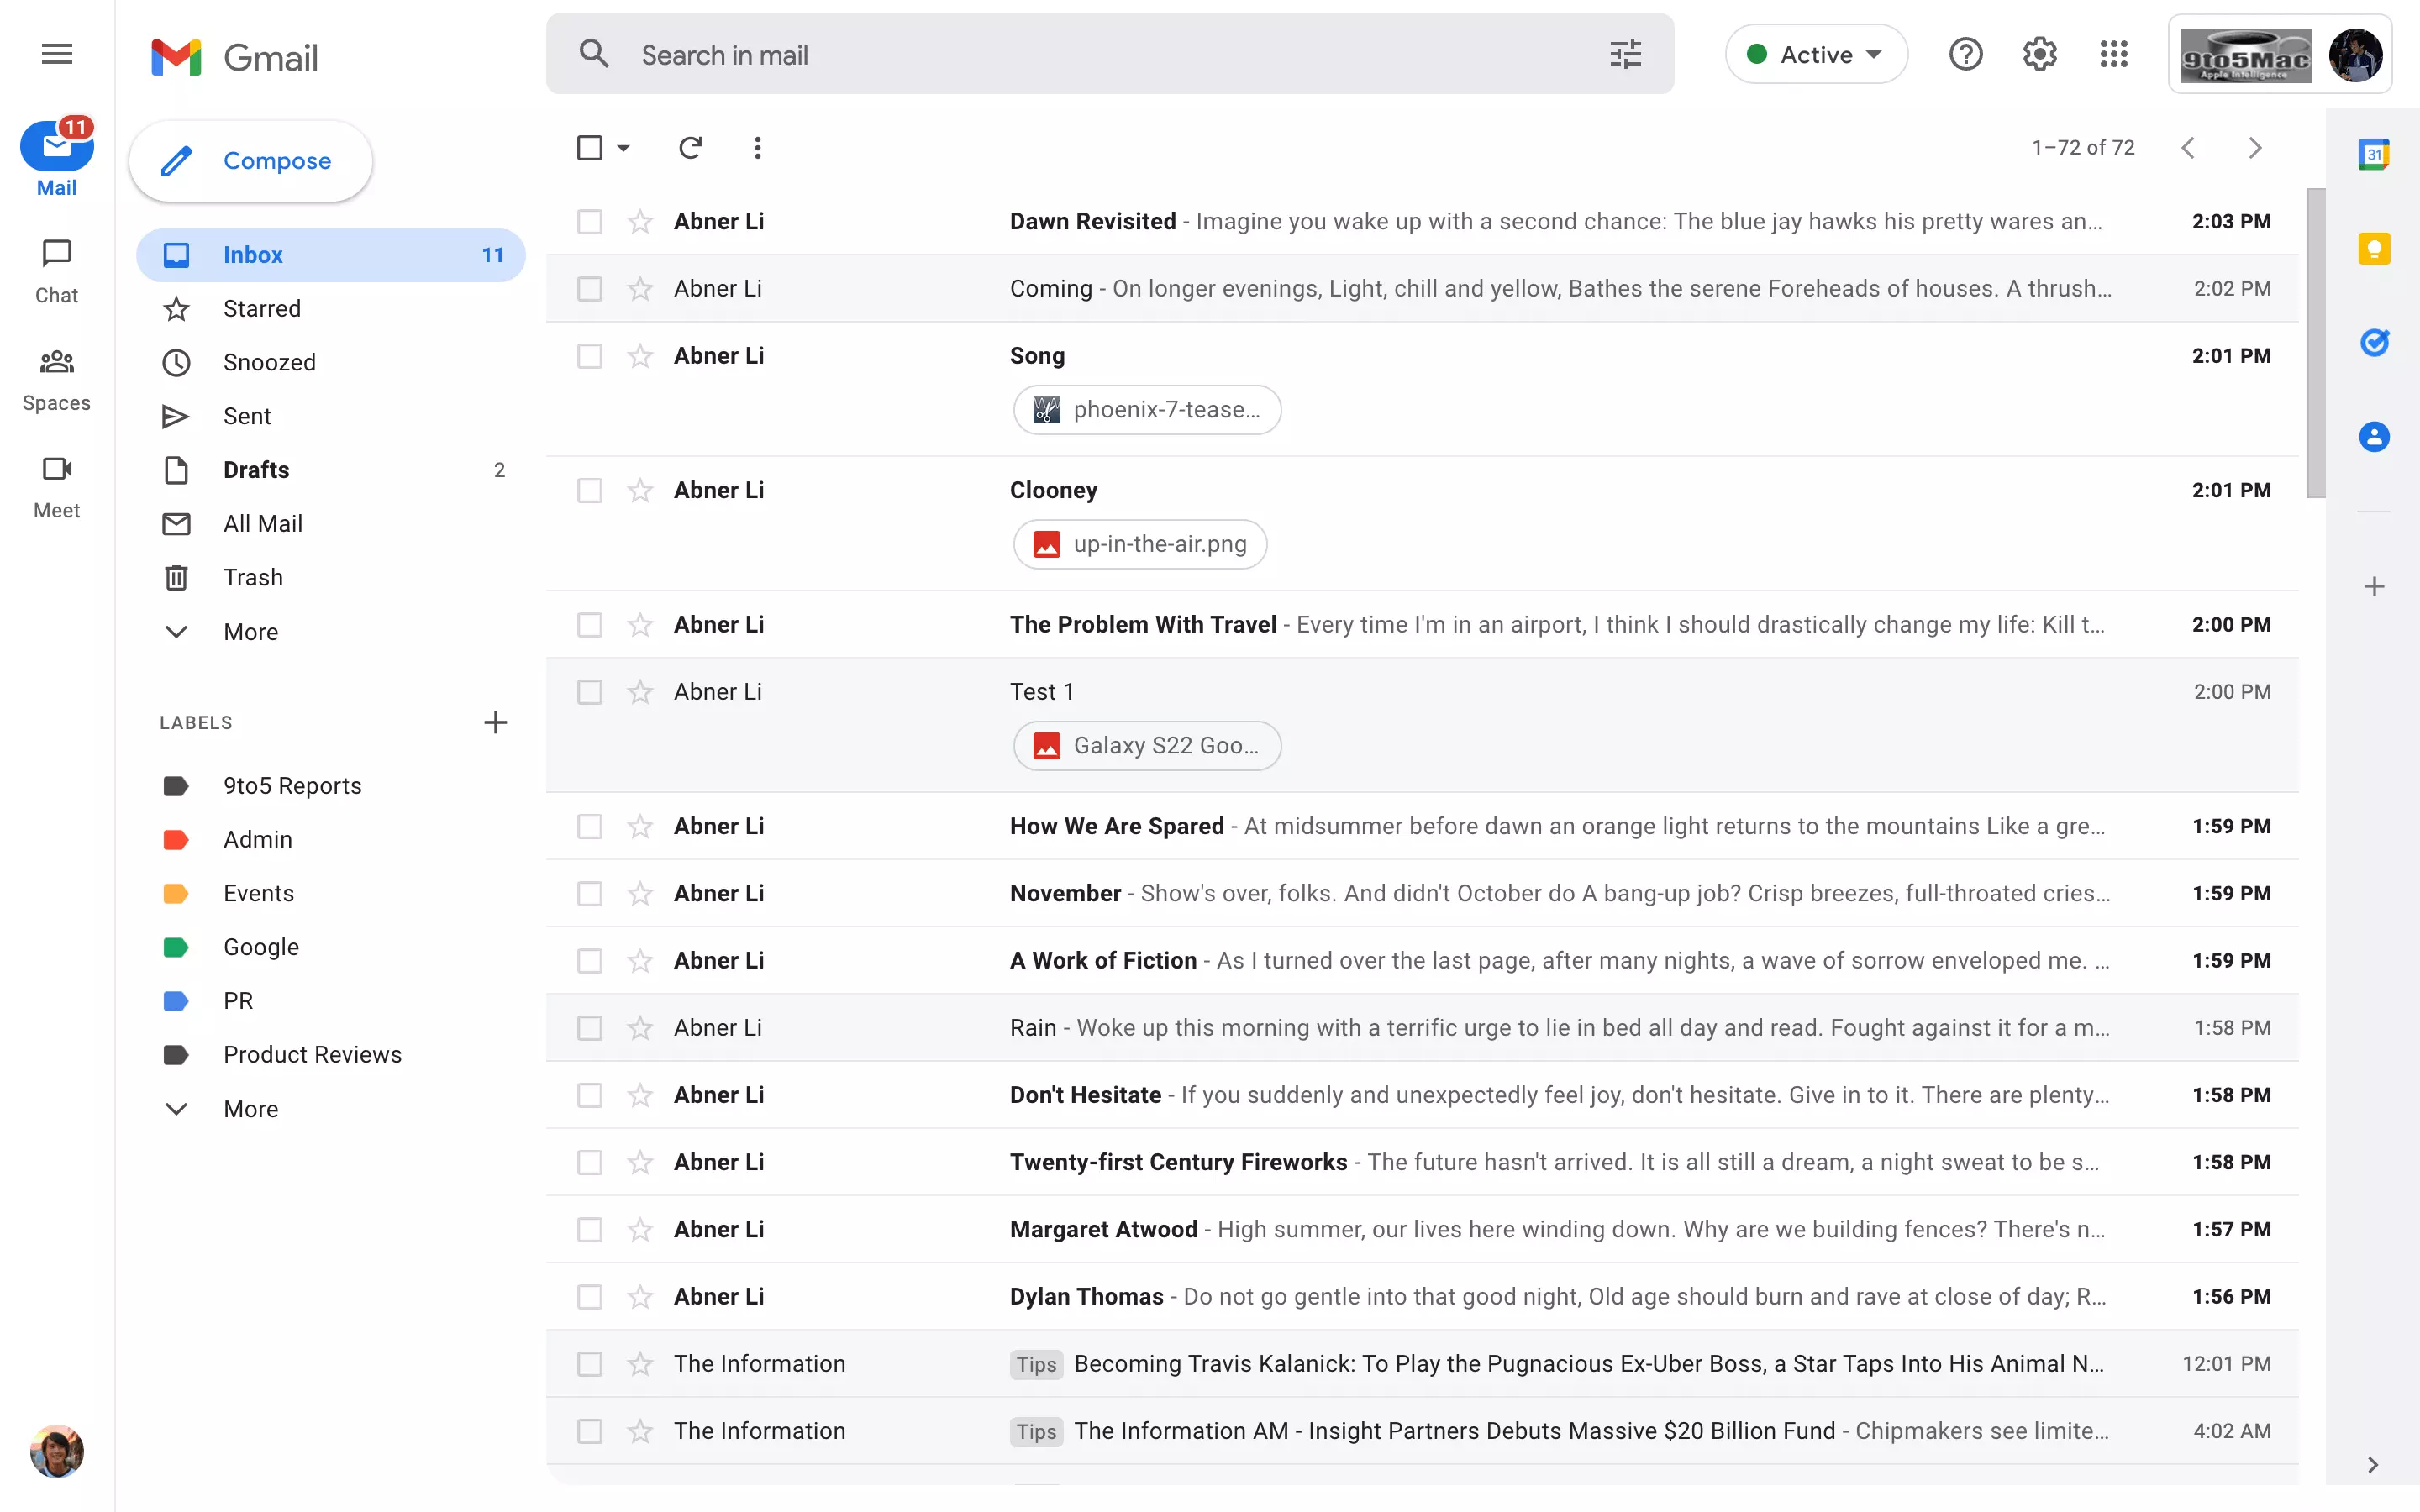Open Gmail Settings gear icon
This screenshot has height=1512, width=2420.
(x=2040, y=54)
